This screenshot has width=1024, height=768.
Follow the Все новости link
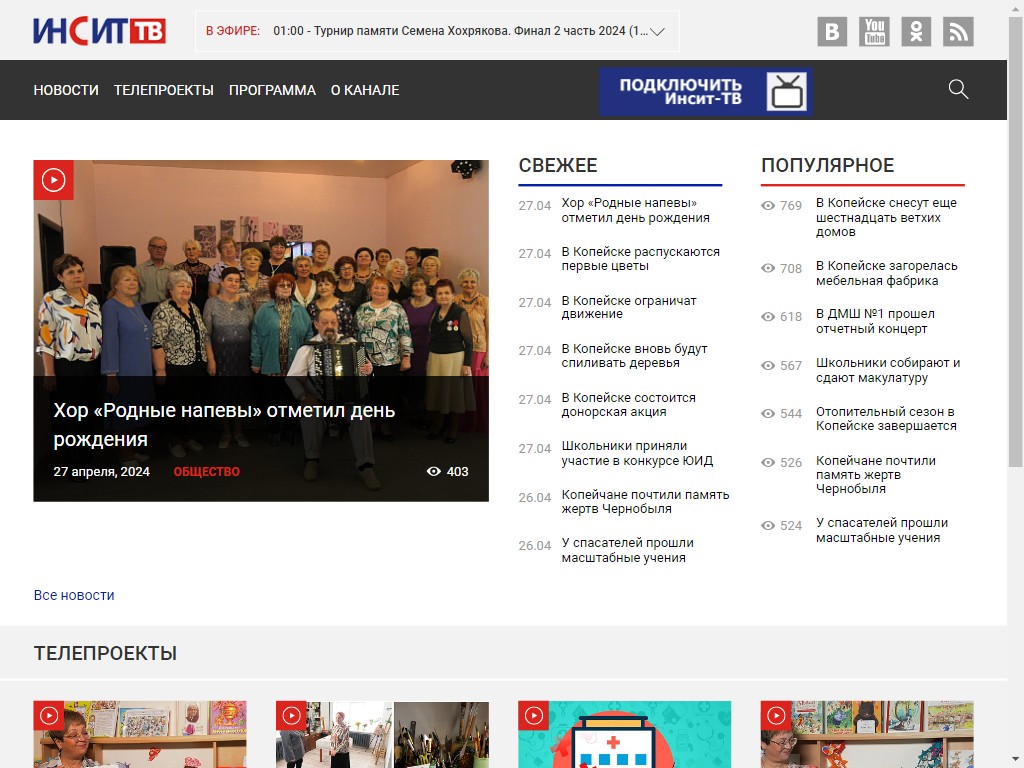click(74, 595)
